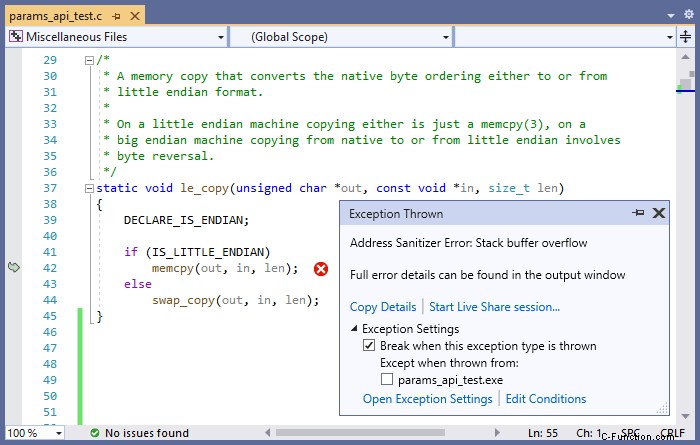This screenshot has width=700, height=445.
Task: Collapse the le_copy function outline box
Action: tap(90, 188)
